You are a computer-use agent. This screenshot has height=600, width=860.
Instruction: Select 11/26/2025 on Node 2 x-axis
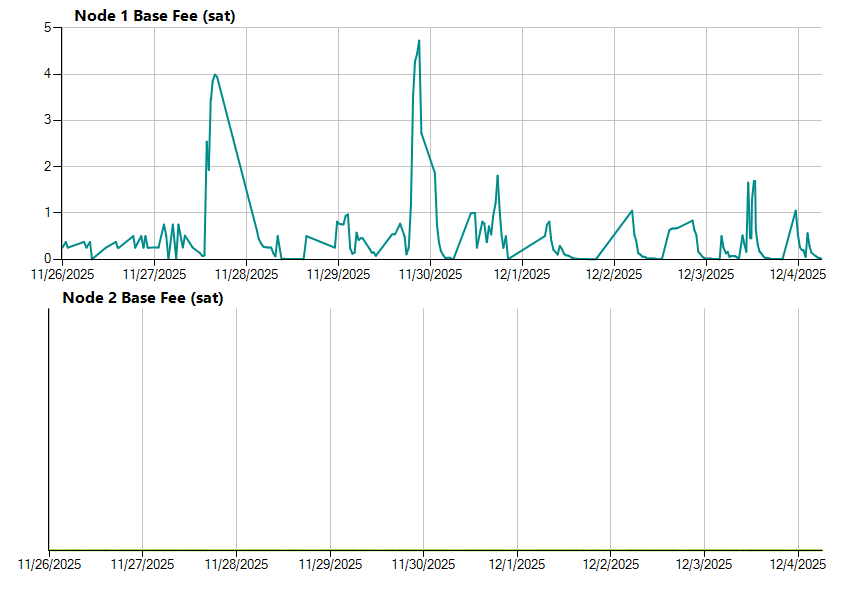tap(50, 564)
